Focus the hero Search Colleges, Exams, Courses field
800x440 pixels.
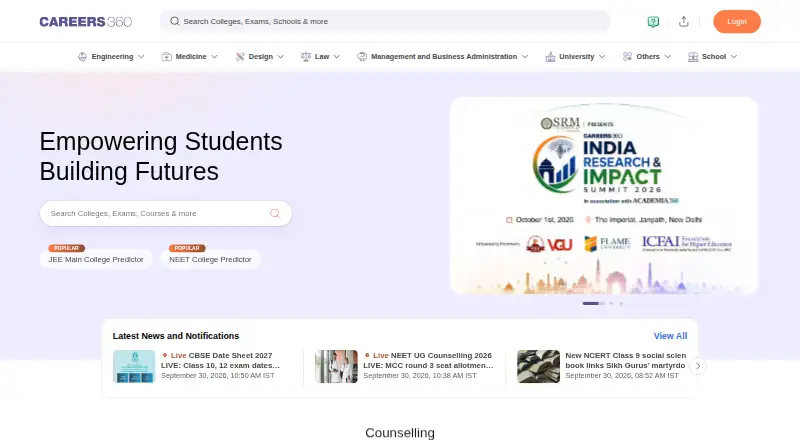coord(166,213)
